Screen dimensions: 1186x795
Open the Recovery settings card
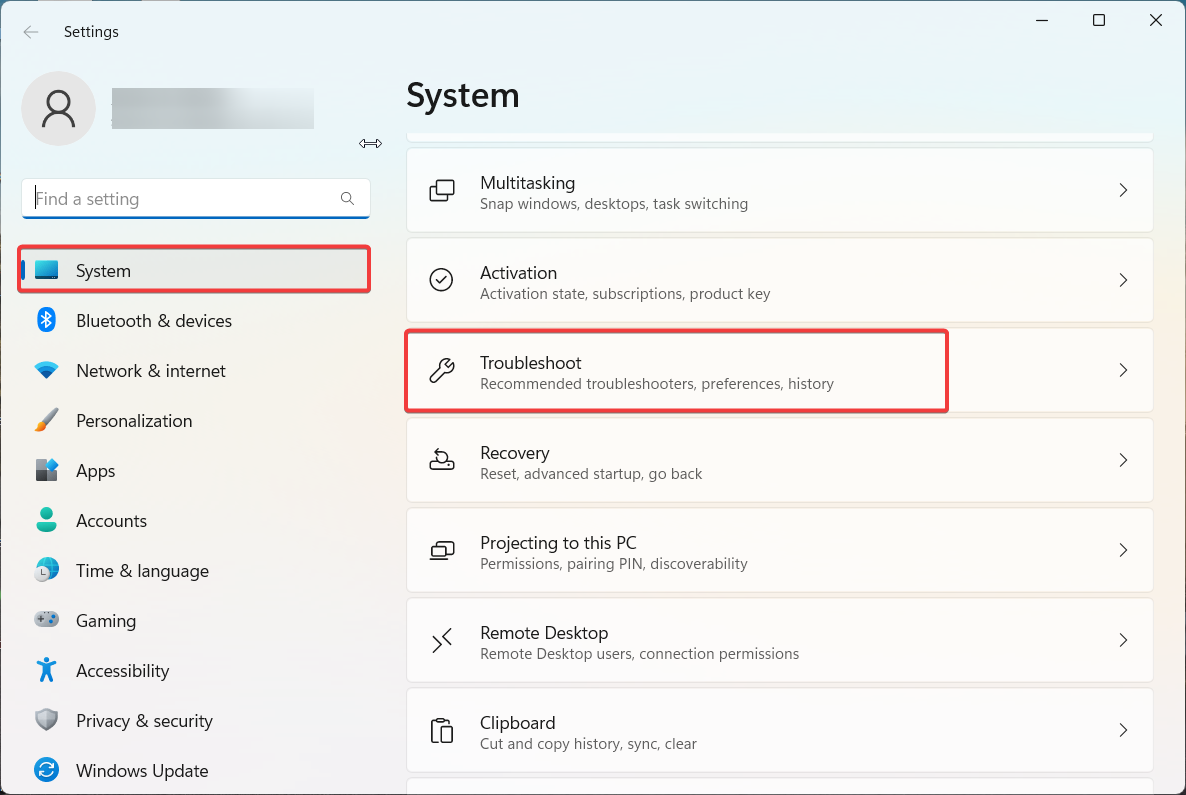pyautogui.click(x=780, y=460)
